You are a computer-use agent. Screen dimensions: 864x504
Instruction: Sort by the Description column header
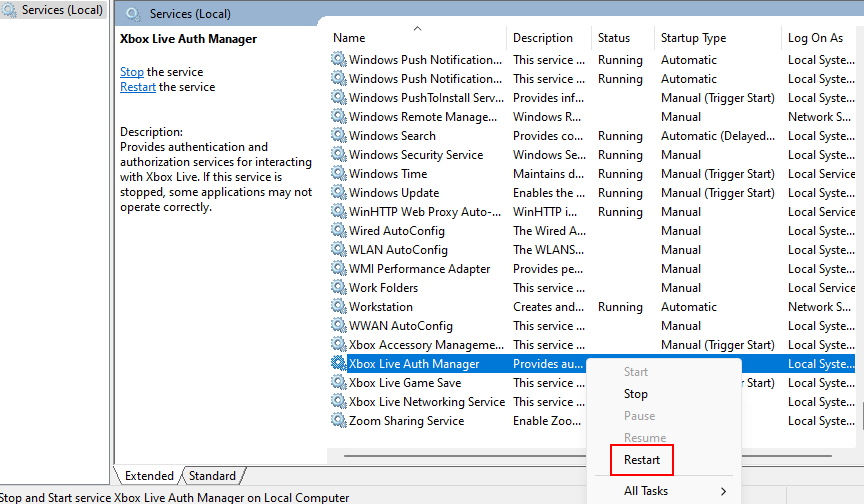543,37
